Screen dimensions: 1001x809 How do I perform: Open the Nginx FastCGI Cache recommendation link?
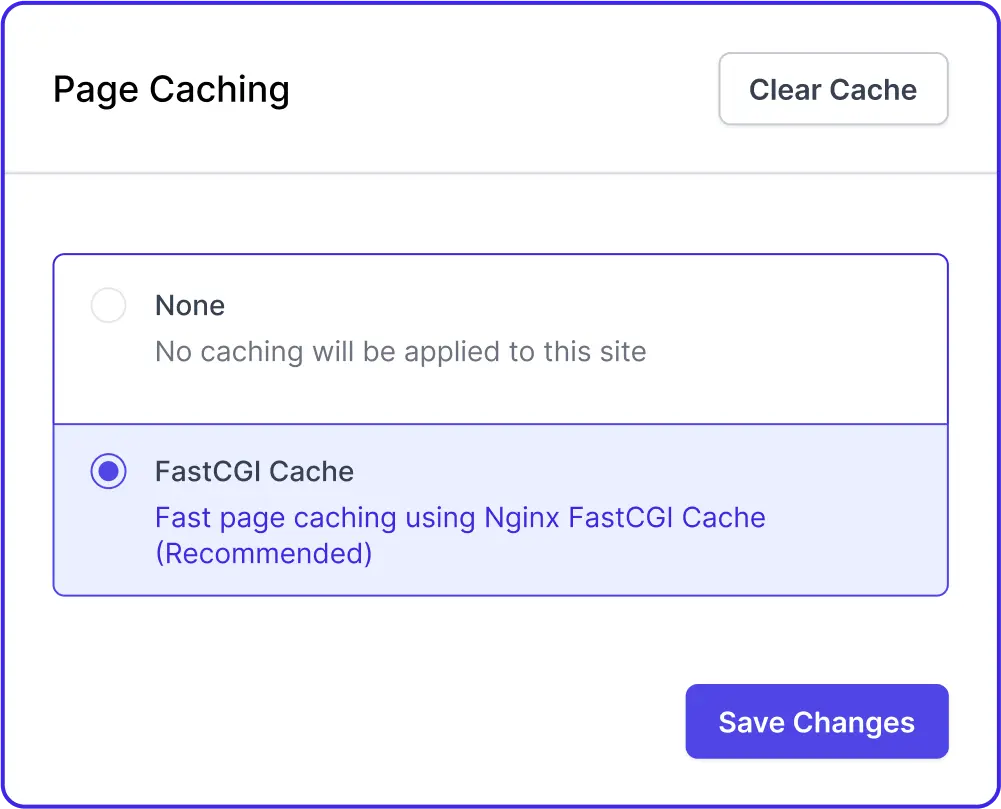click(x=459, y=517)
